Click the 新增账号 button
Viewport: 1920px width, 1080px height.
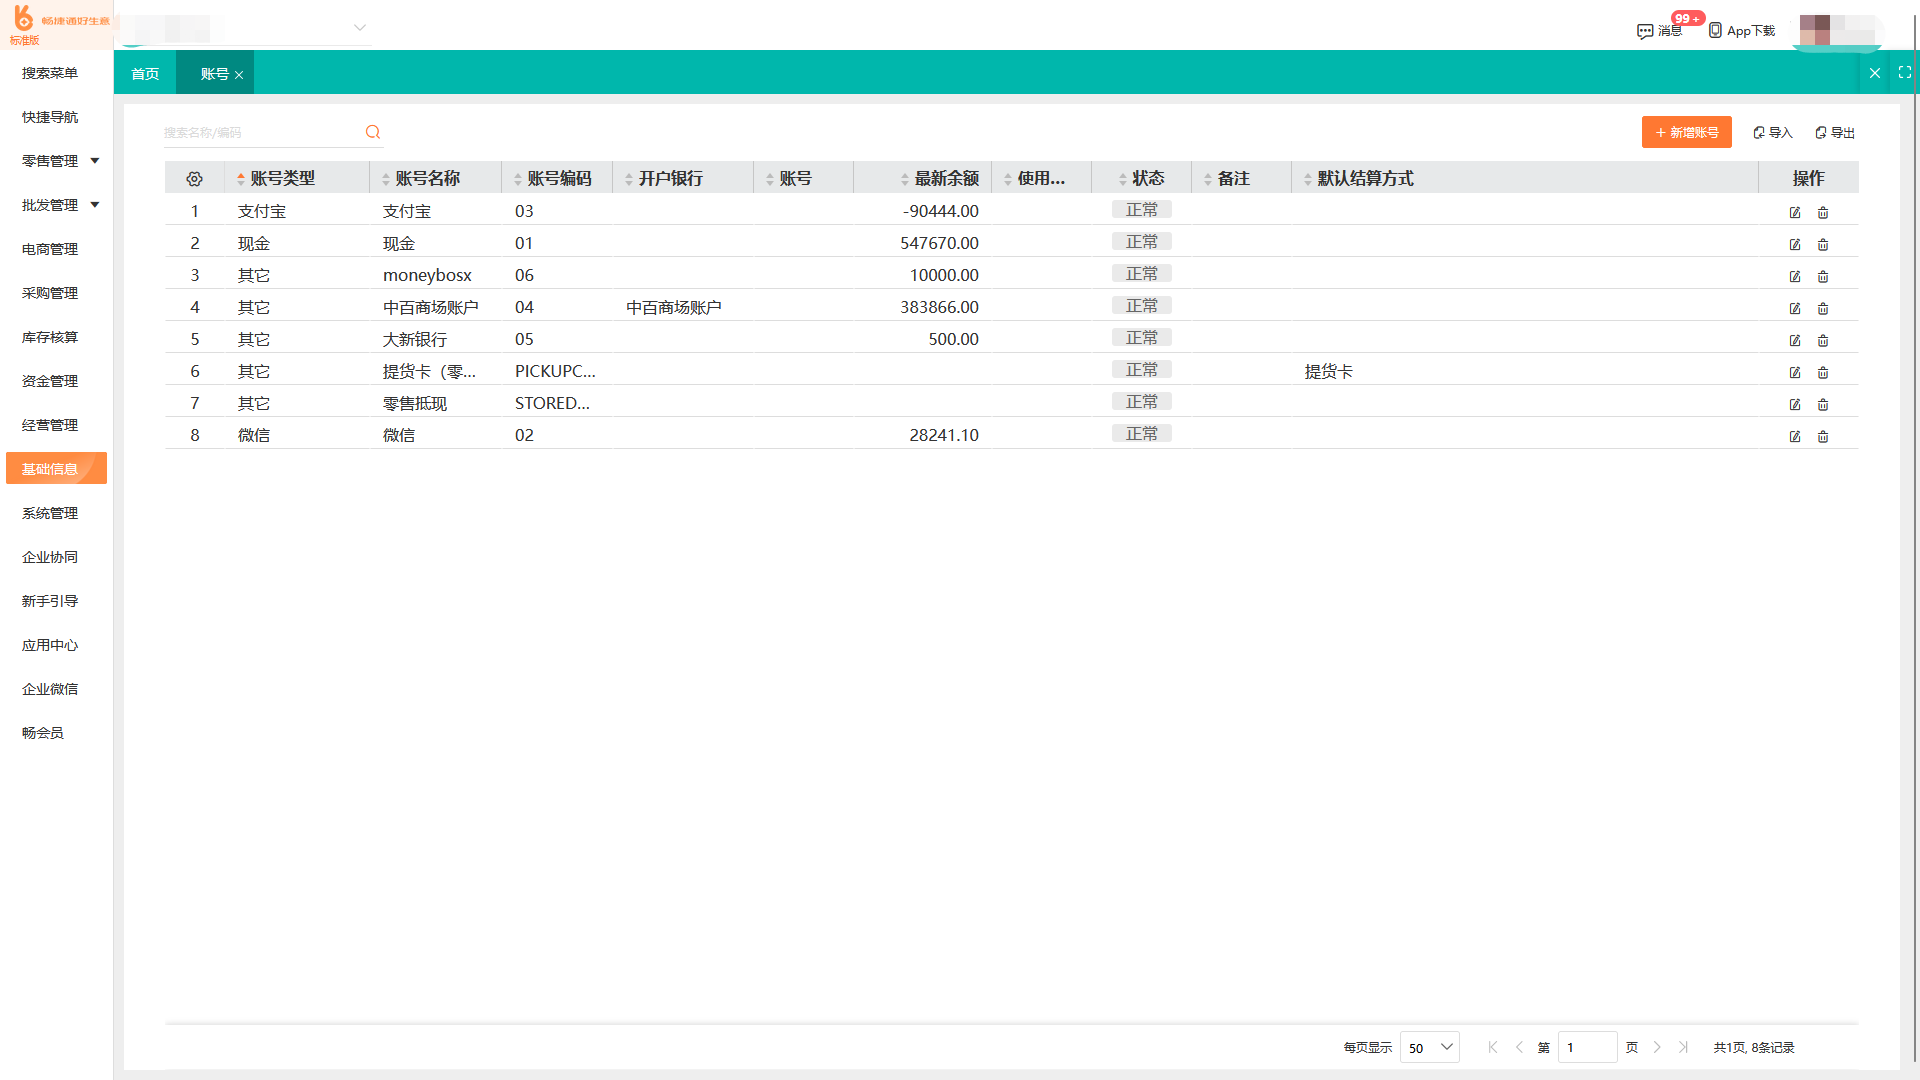1691,131
